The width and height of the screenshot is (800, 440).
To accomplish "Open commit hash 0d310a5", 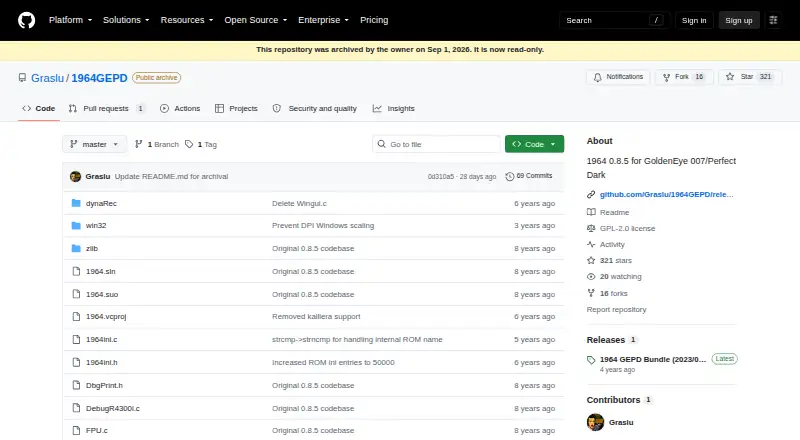I will (441, 177).
